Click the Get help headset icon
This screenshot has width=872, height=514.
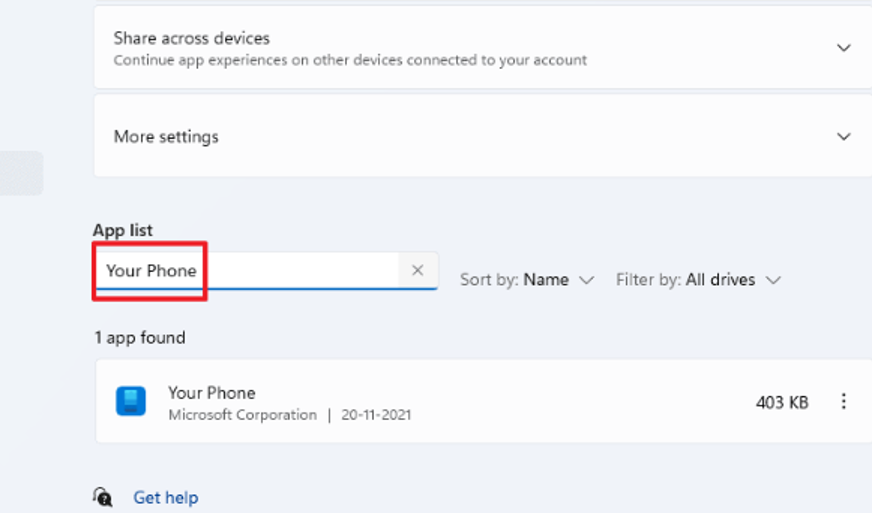(103, 497)
